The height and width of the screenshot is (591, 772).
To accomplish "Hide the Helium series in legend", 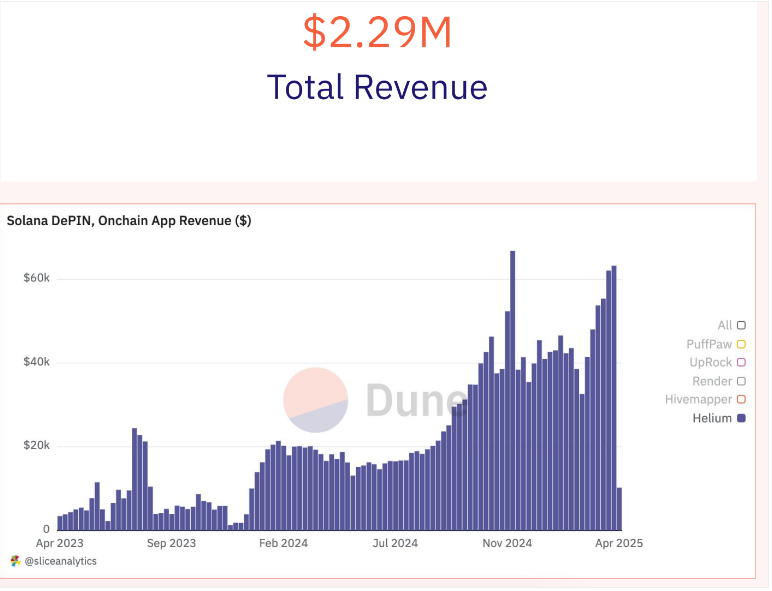I will pyautogui.click(x=741, y=418).
